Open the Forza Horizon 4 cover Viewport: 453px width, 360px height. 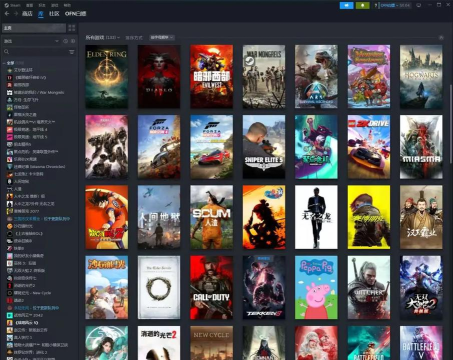159,147
